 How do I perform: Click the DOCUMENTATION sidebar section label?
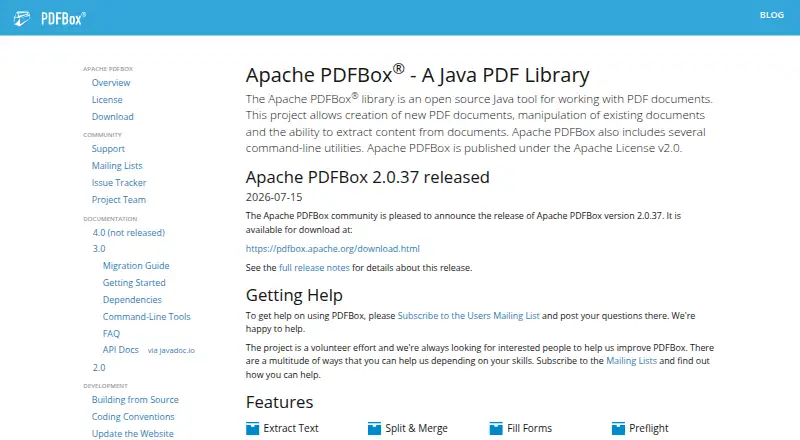coord(110,219)
